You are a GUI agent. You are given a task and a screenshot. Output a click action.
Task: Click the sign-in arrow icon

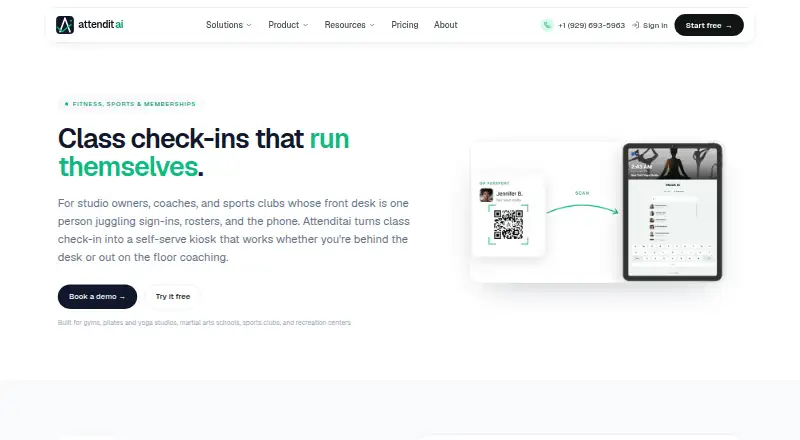click(636, 25)
